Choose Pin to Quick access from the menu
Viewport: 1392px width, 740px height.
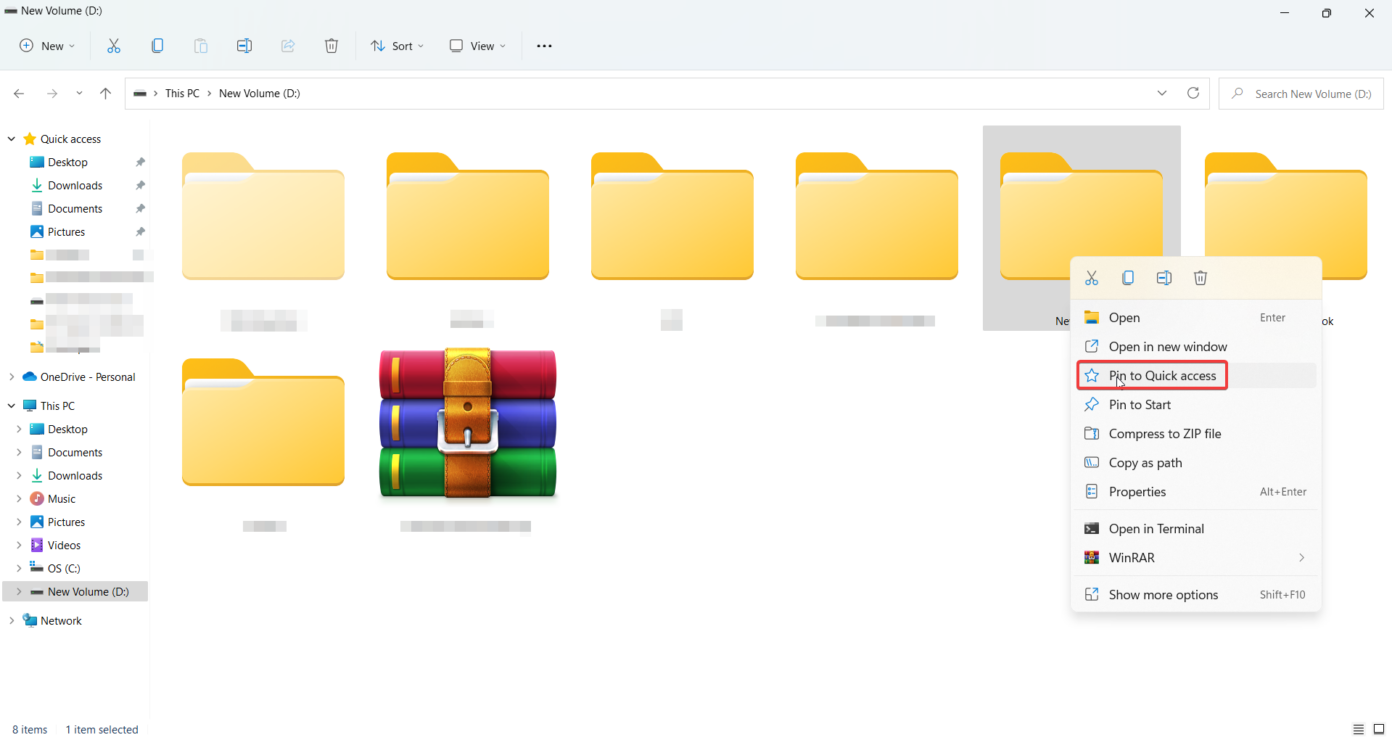point(1151,374)
